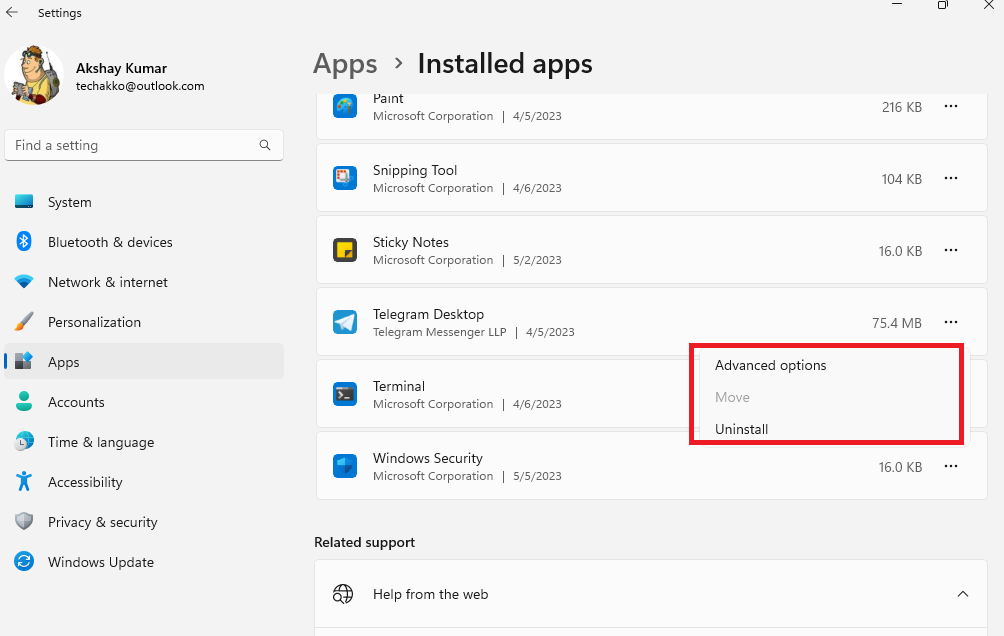Click the Help from the web globe icon
This screenshot has width=1004, height=636.
click(x=343, y=594)
